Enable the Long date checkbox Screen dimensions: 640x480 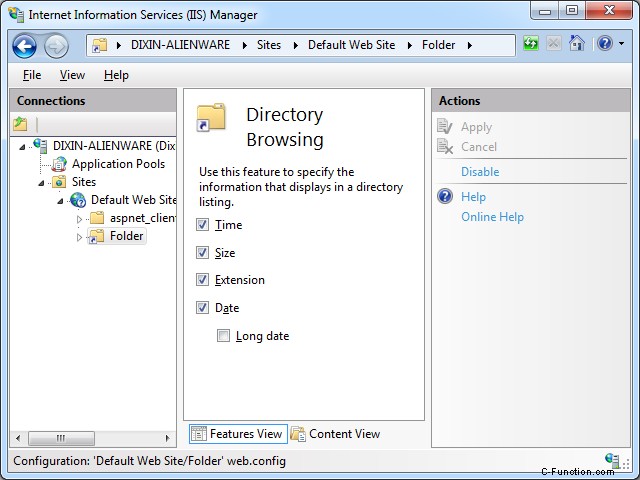[224, 336]
